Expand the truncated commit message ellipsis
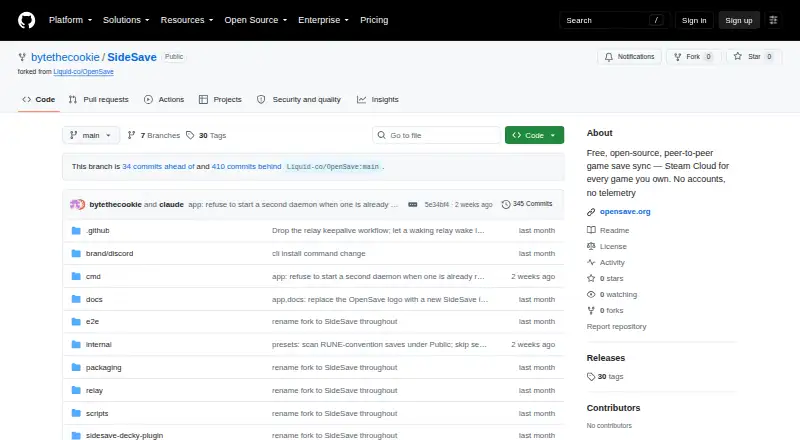 click(413, 205)
